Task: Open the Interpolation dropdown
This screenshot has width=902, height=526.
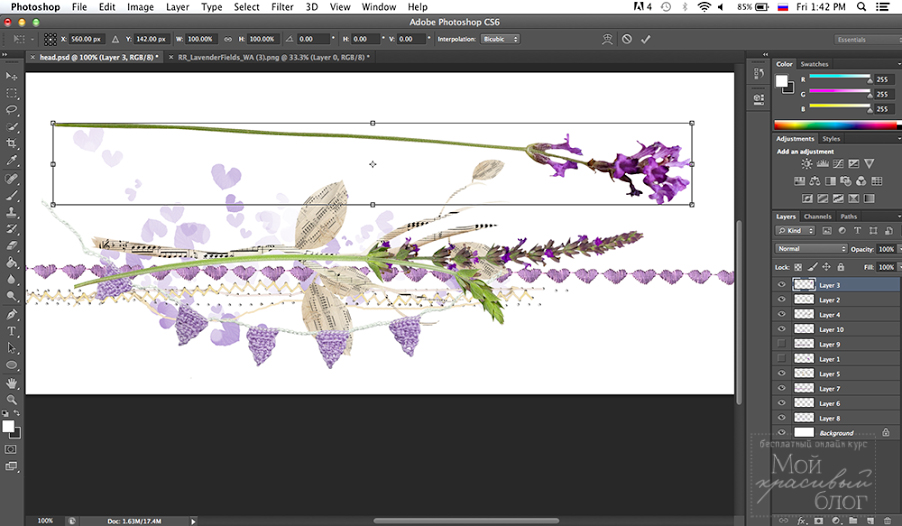Action: 500,39
